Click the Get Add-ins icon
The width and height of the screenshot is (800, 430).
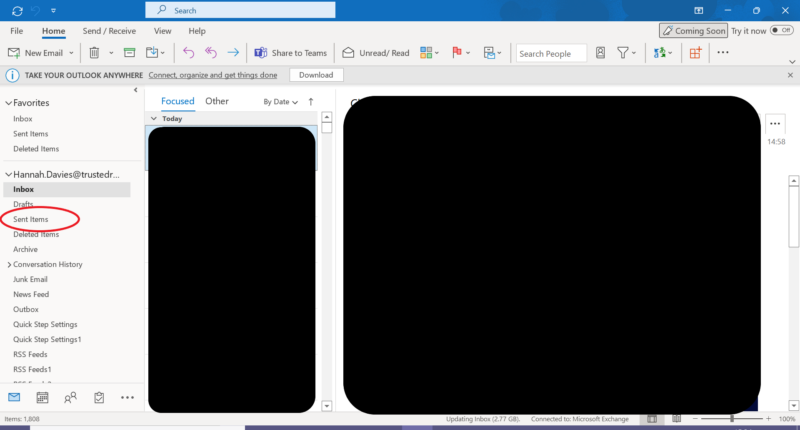tap(695, 53)
